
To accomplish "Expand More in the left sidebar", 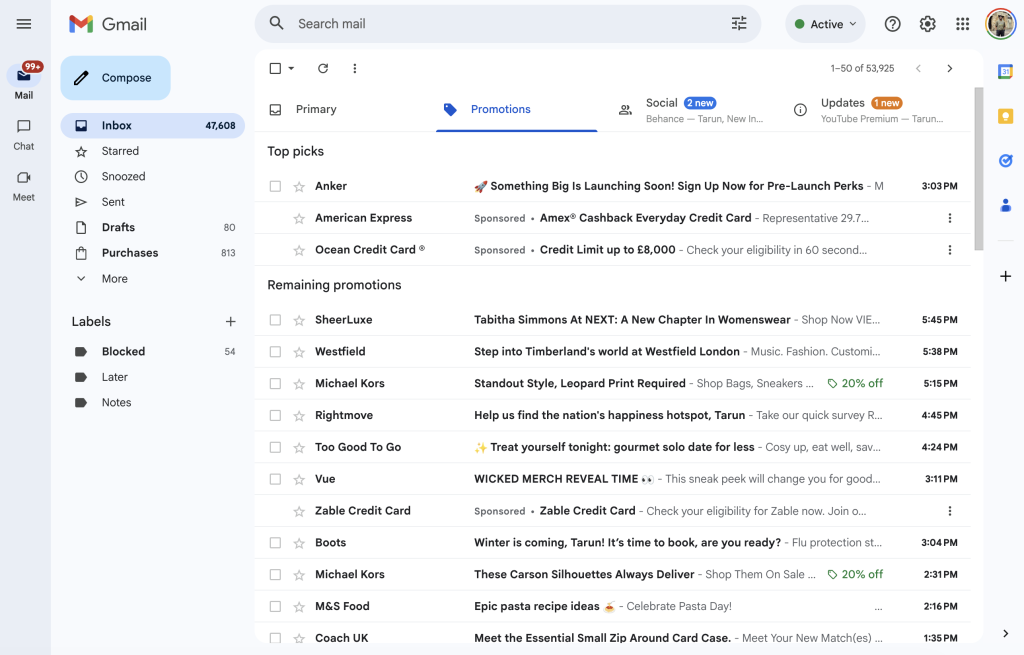I will pyautogui.click(x=114, y=279).
